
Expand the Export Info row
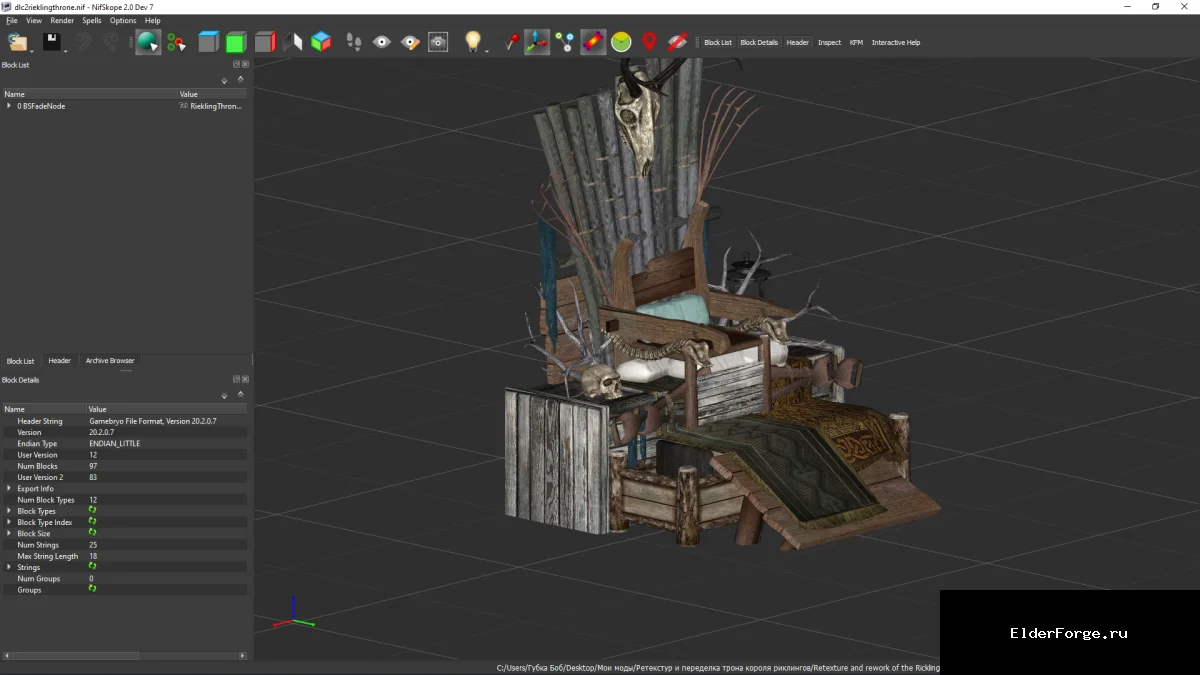coord(9,489)
